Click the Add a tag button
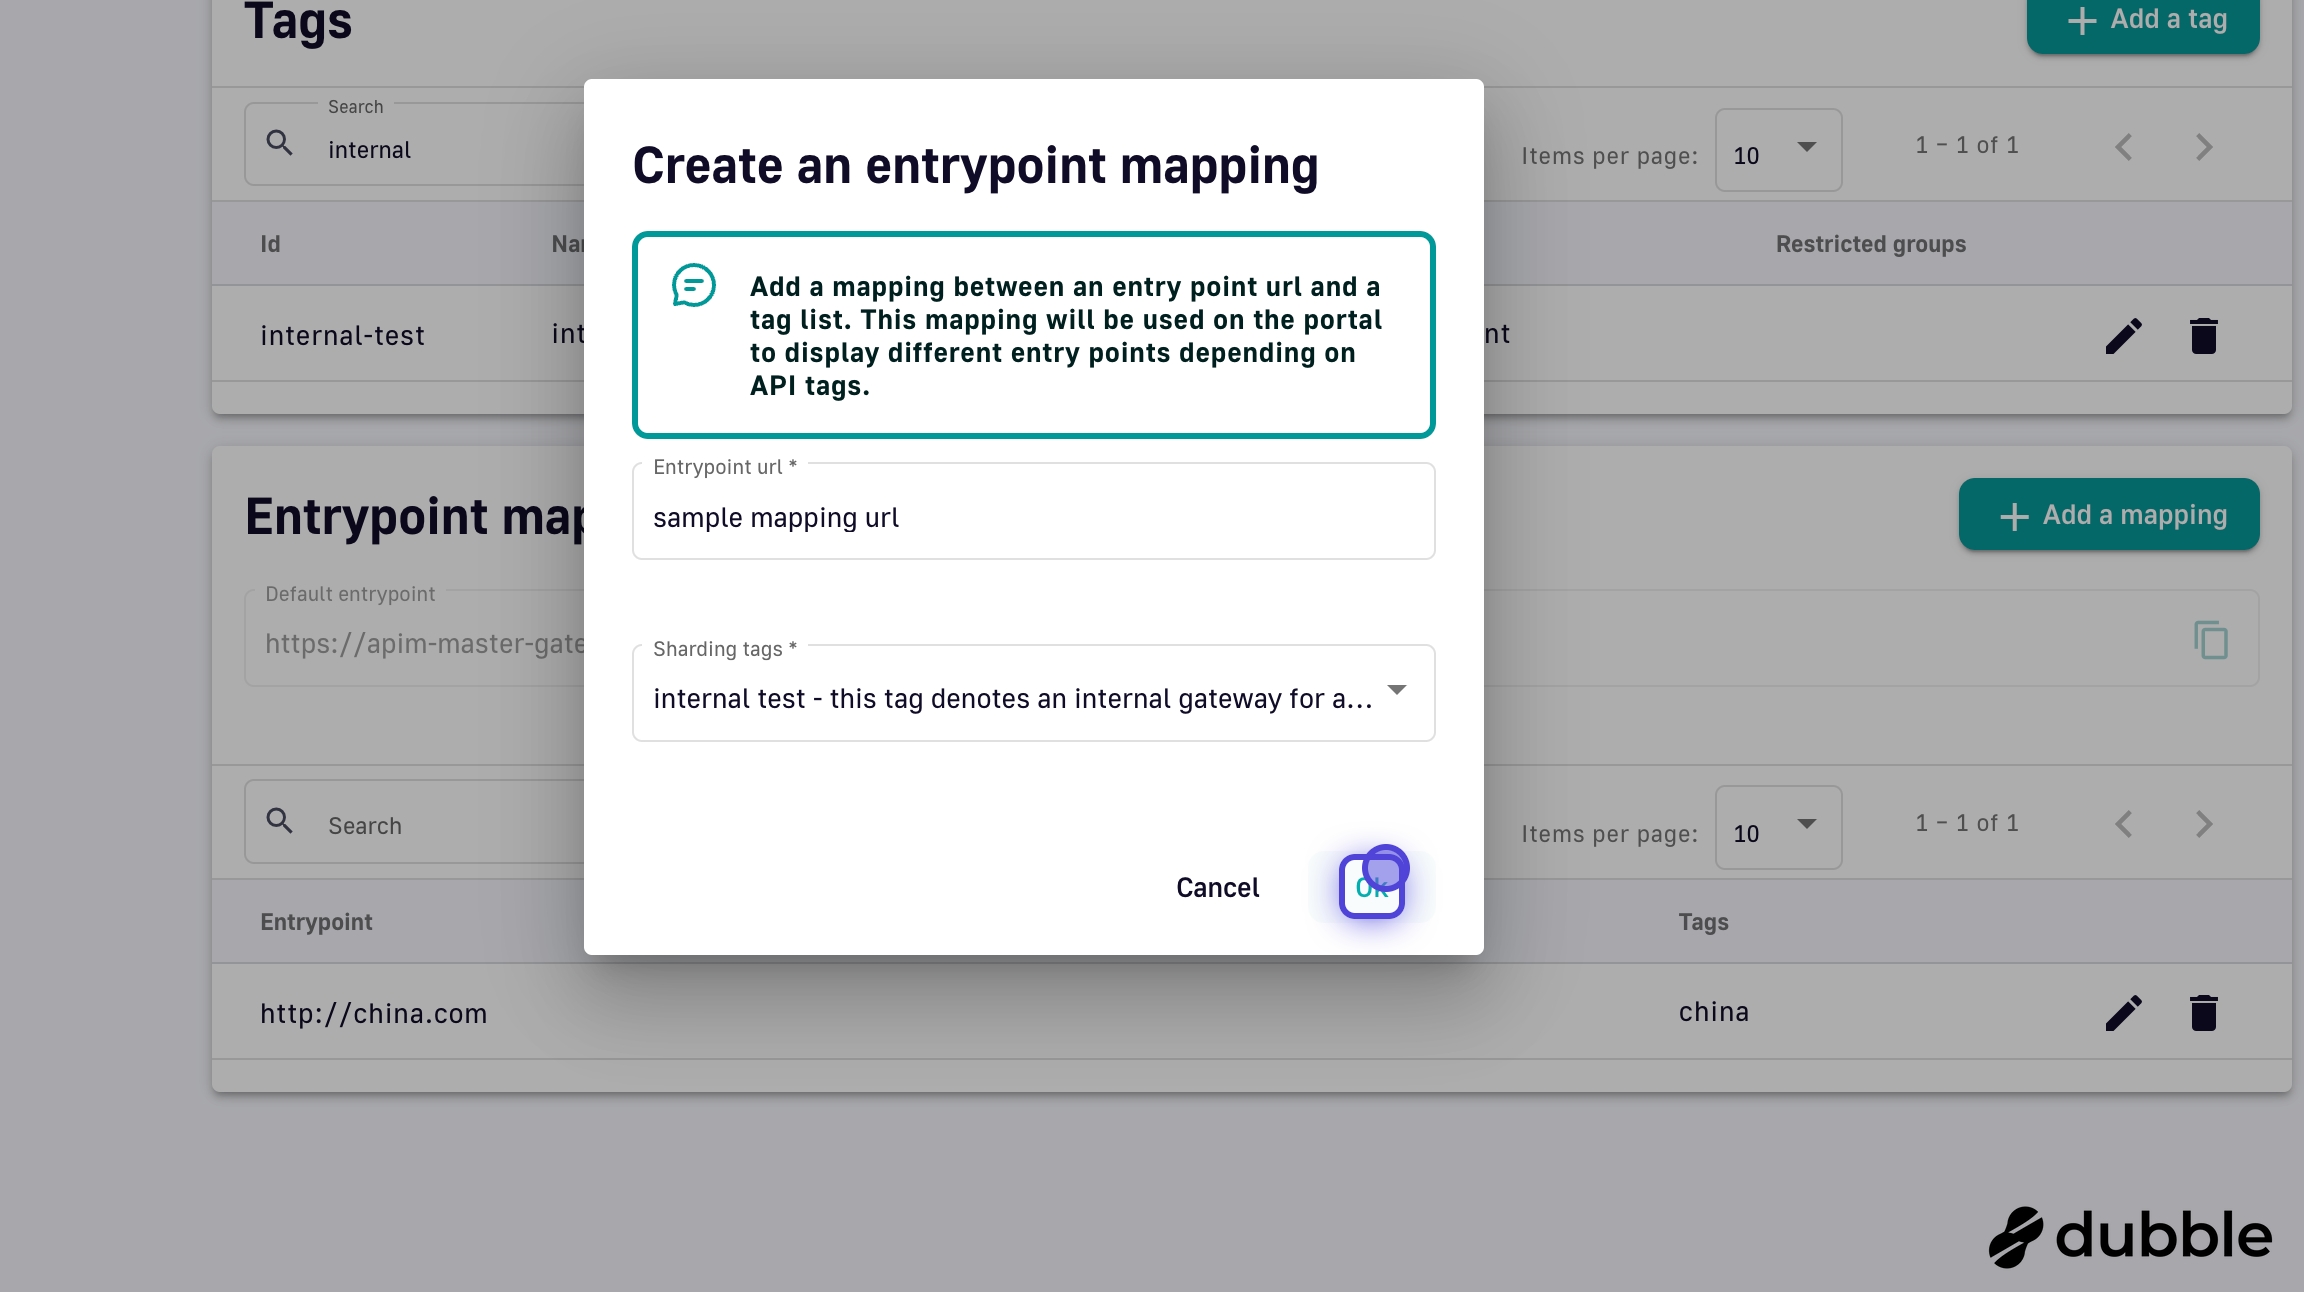The width and height of the screenshot is (2304, 1292). tap(2142, 20)
